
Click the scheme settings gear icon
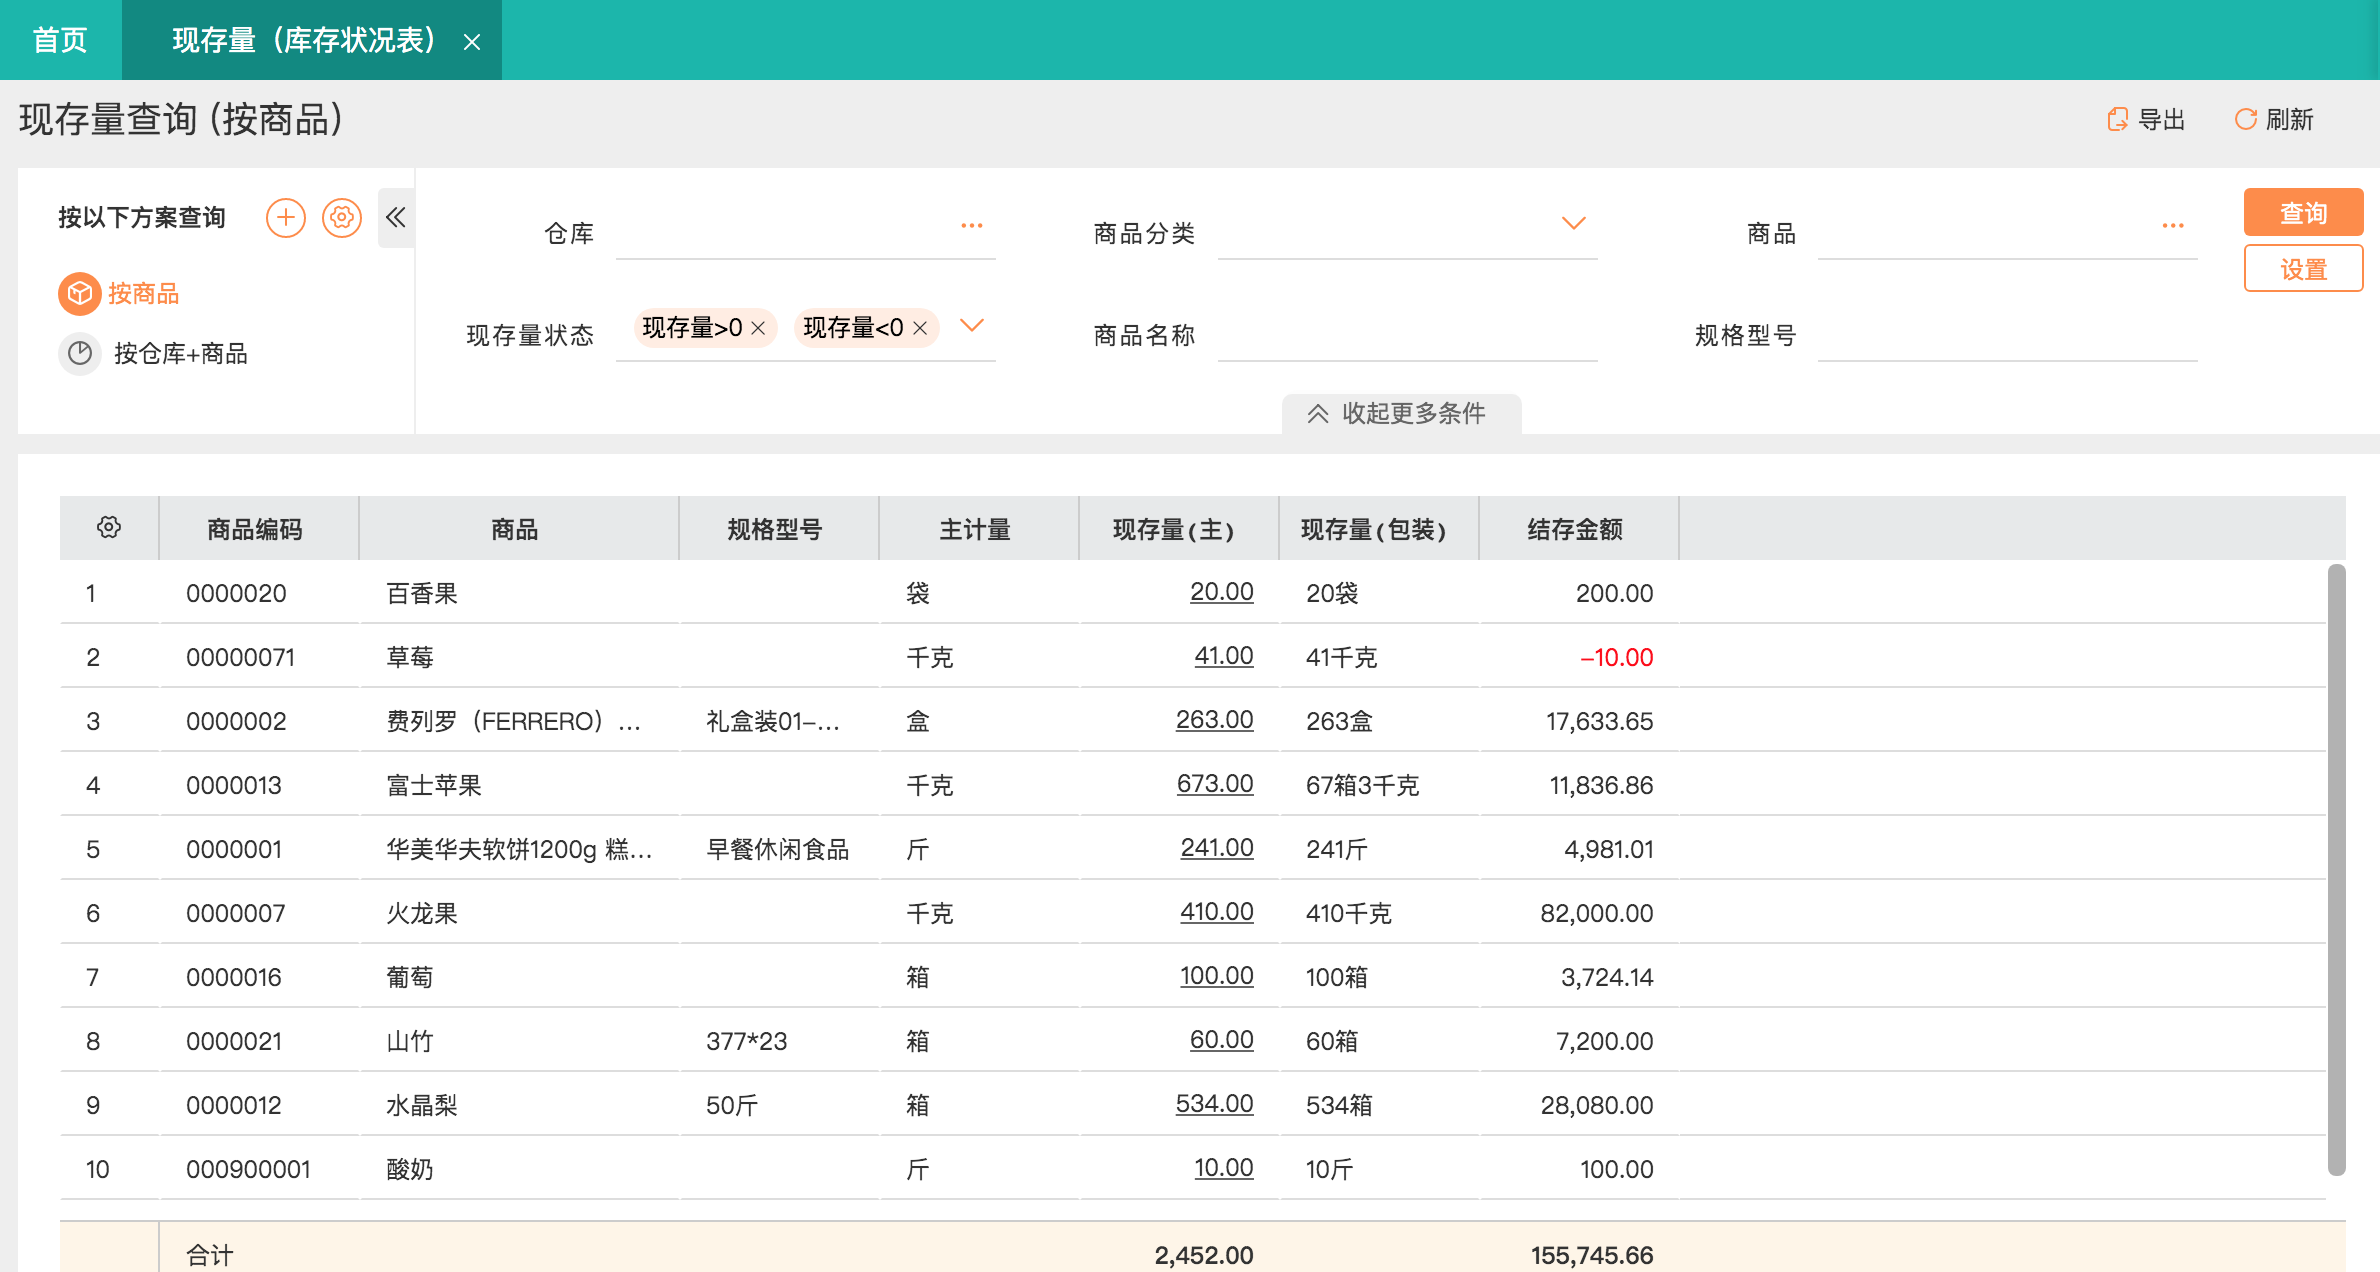click(342, 220)
